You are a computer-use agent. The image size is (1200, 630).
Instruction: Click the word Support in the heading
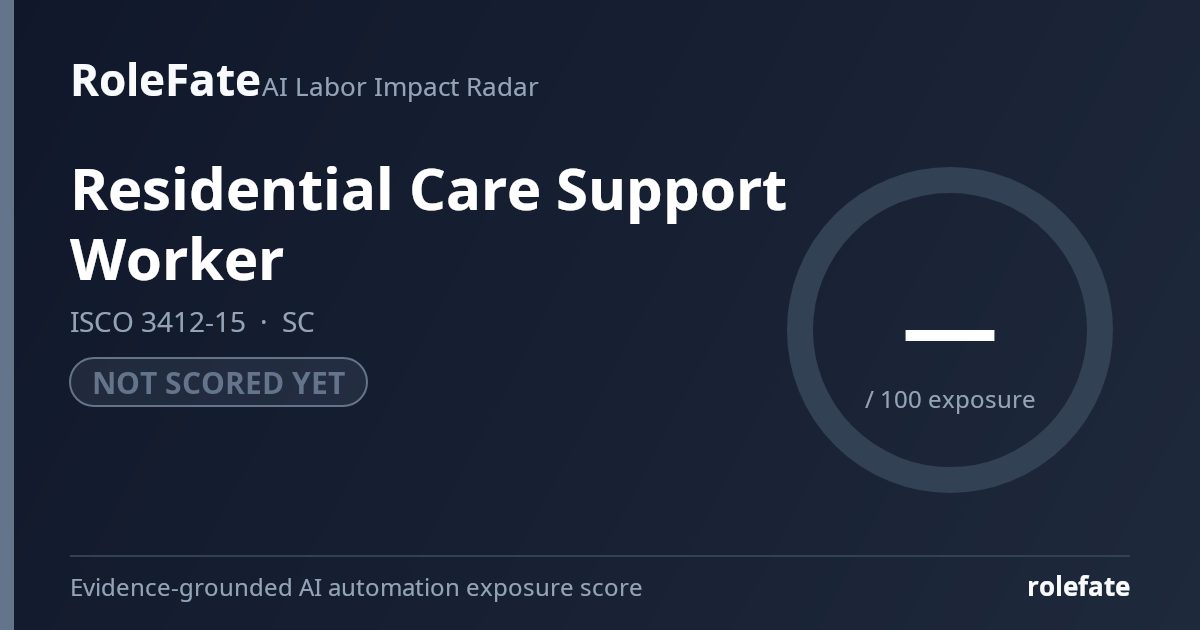coord(672,192)
